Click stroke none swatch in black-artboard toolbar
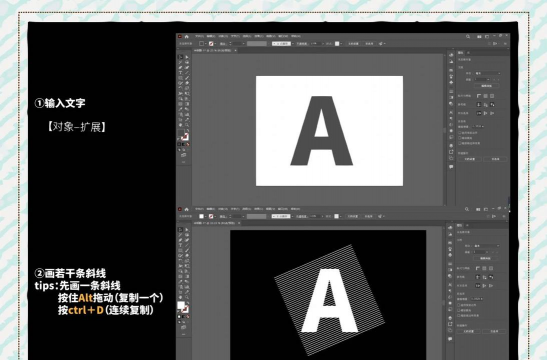This screenshot has width=547, height=360. point(186,310)
